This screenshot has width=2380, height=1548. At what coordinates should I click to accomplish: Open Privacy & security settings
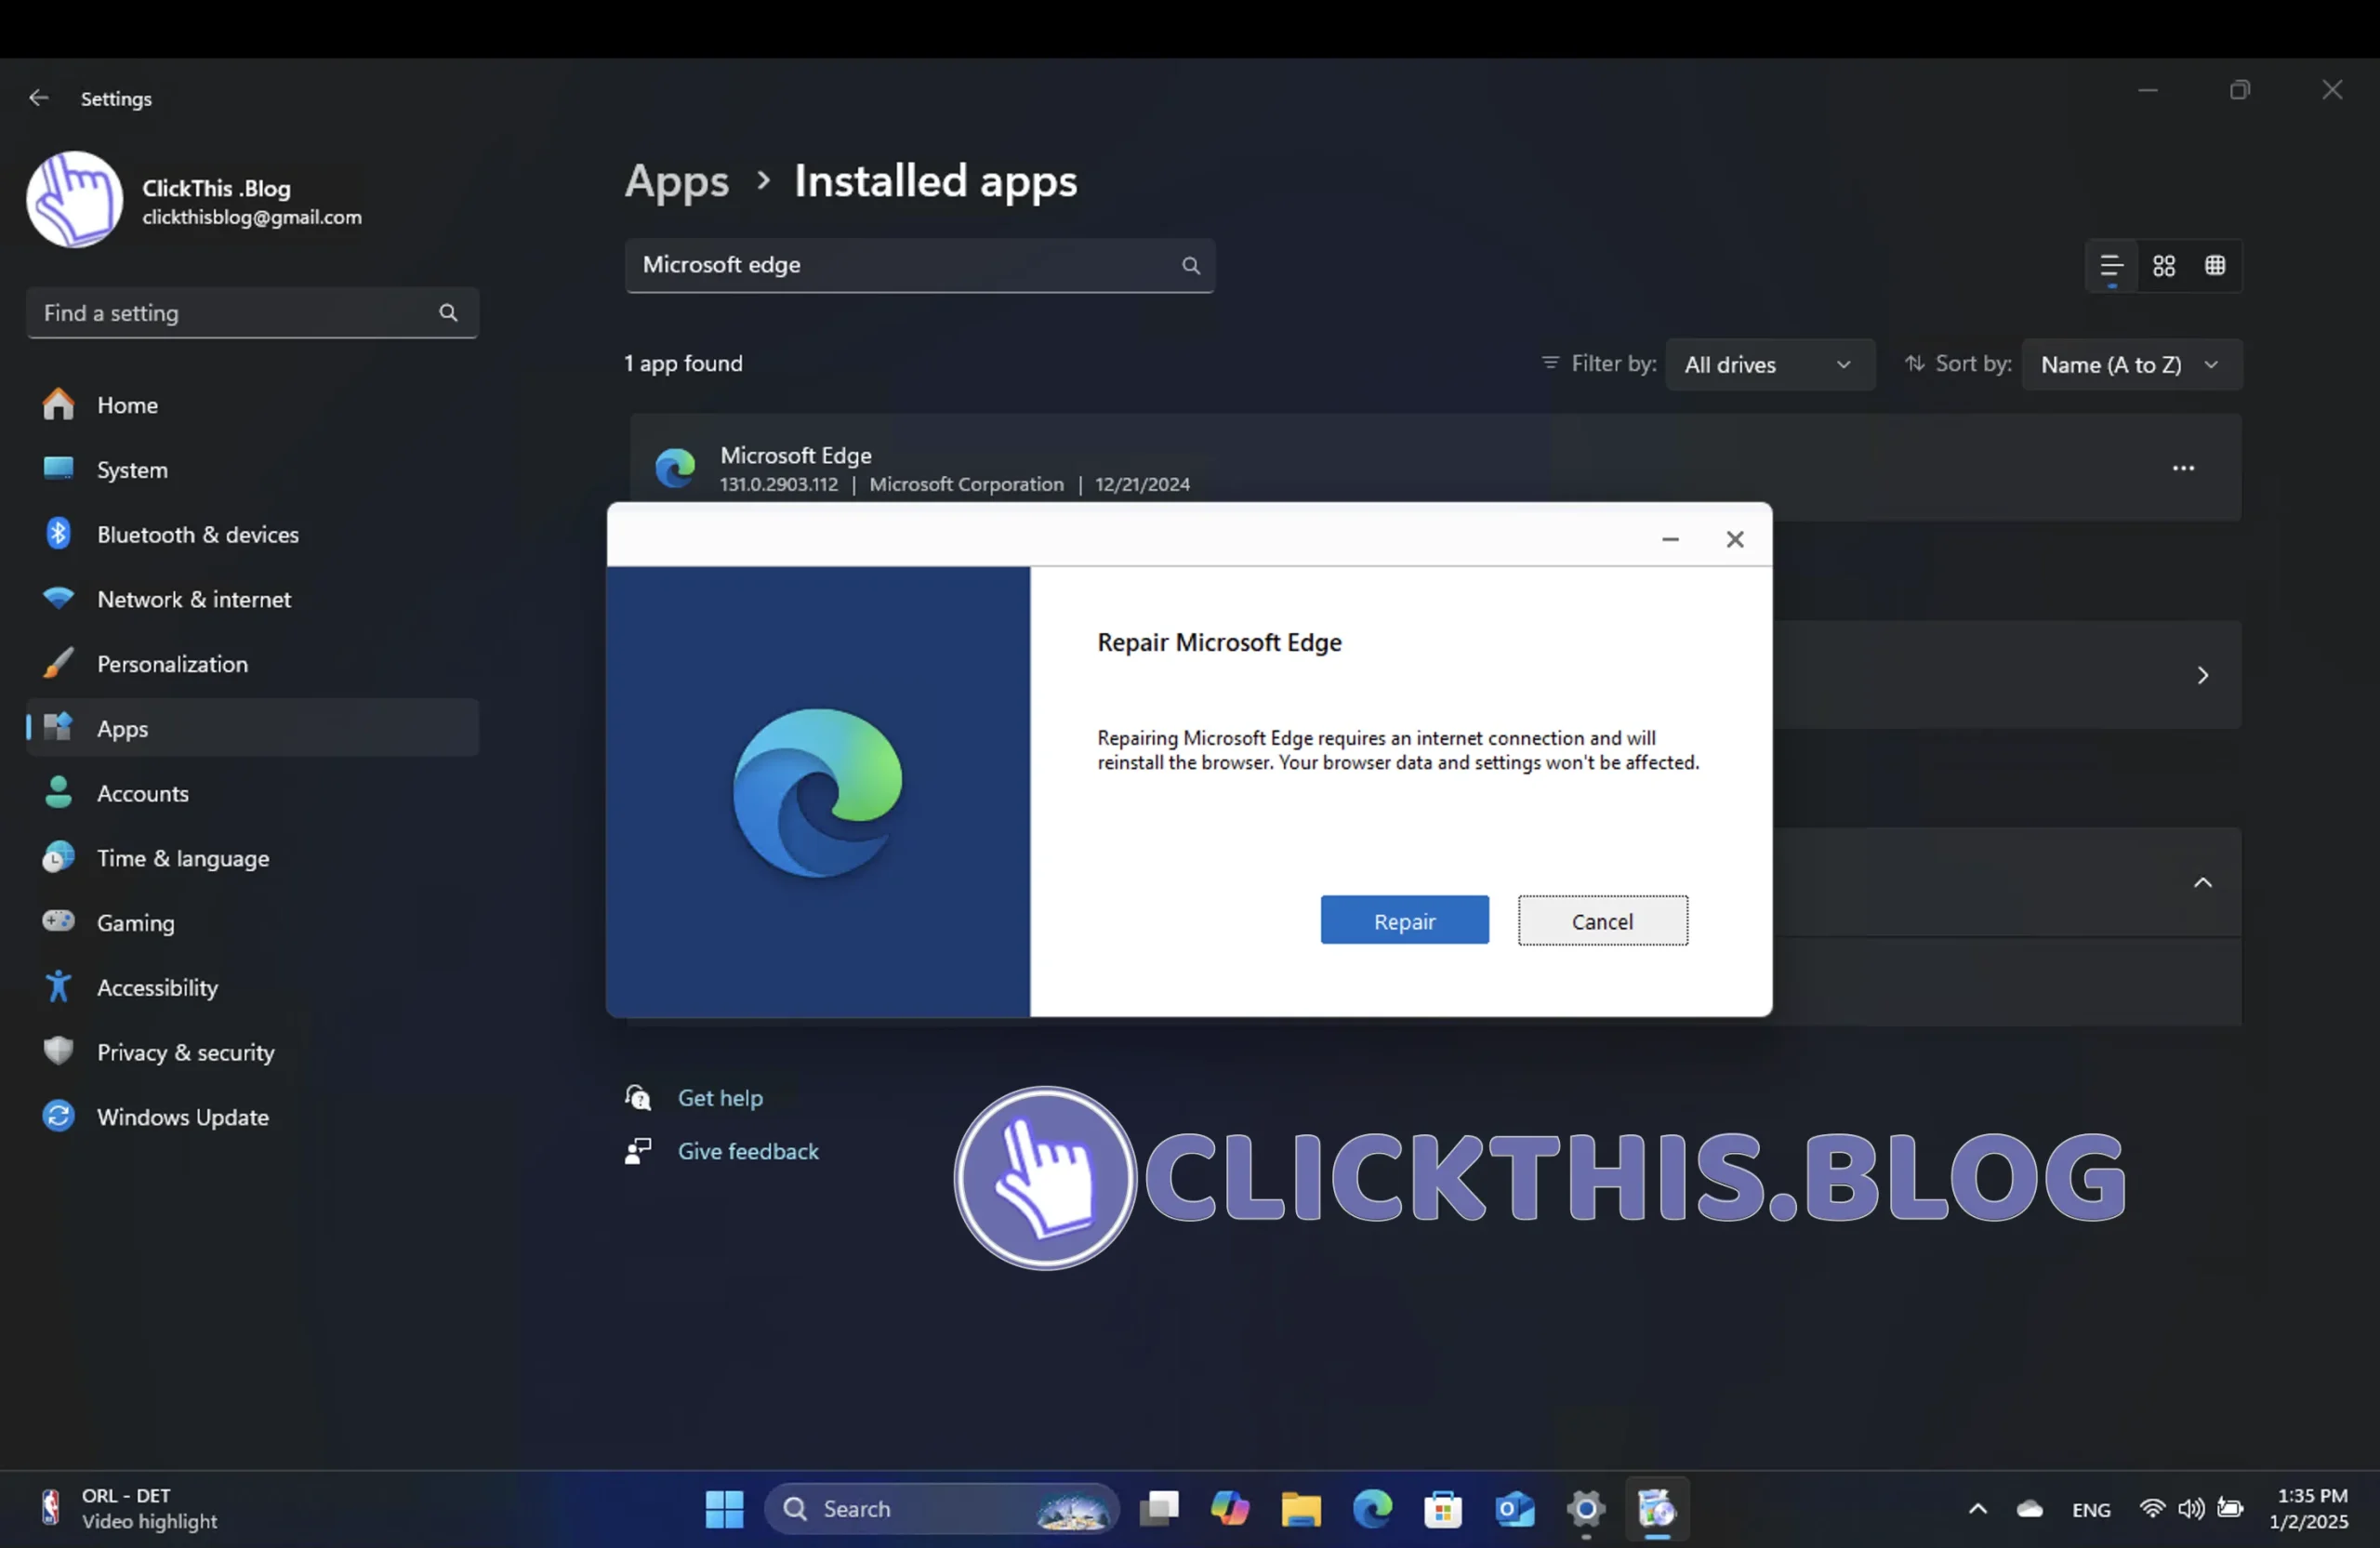click(x=252, y=1052)
